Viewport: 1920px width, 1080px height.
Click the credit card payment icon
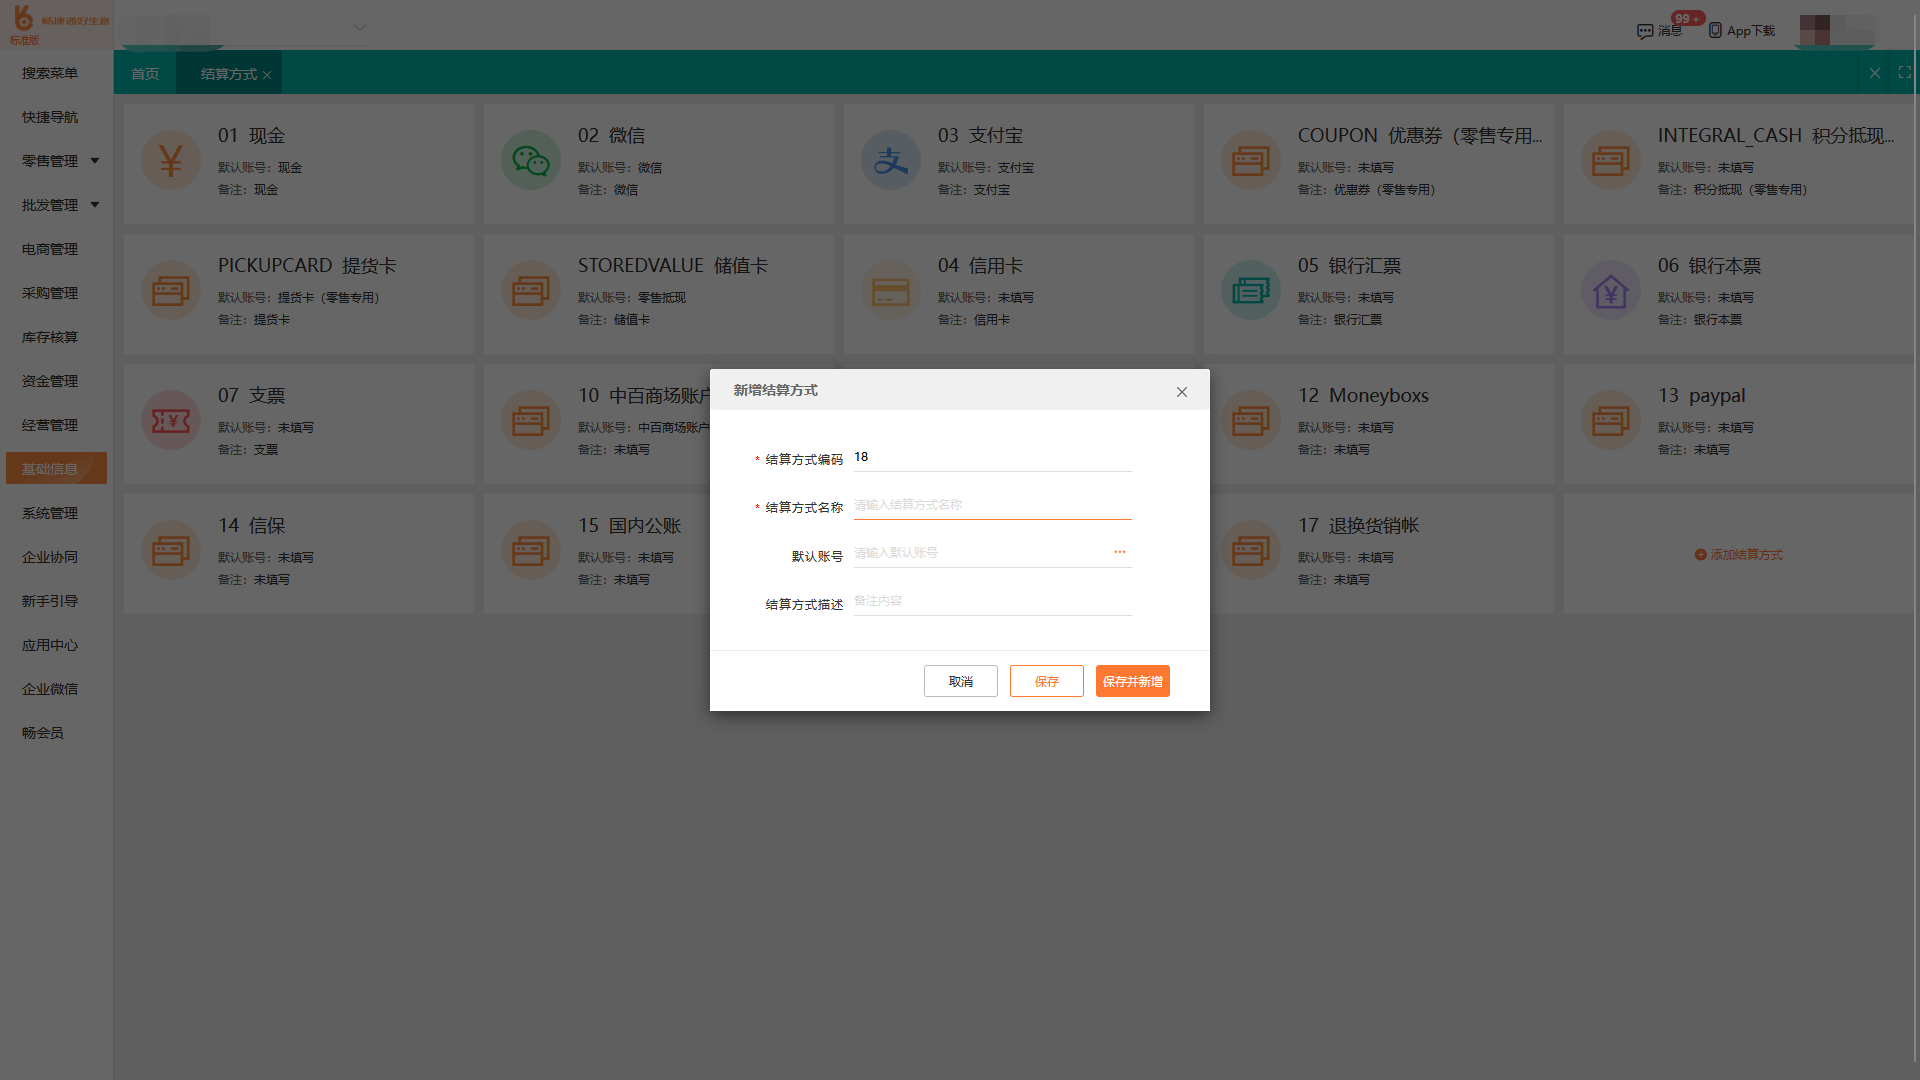point(889,289)
